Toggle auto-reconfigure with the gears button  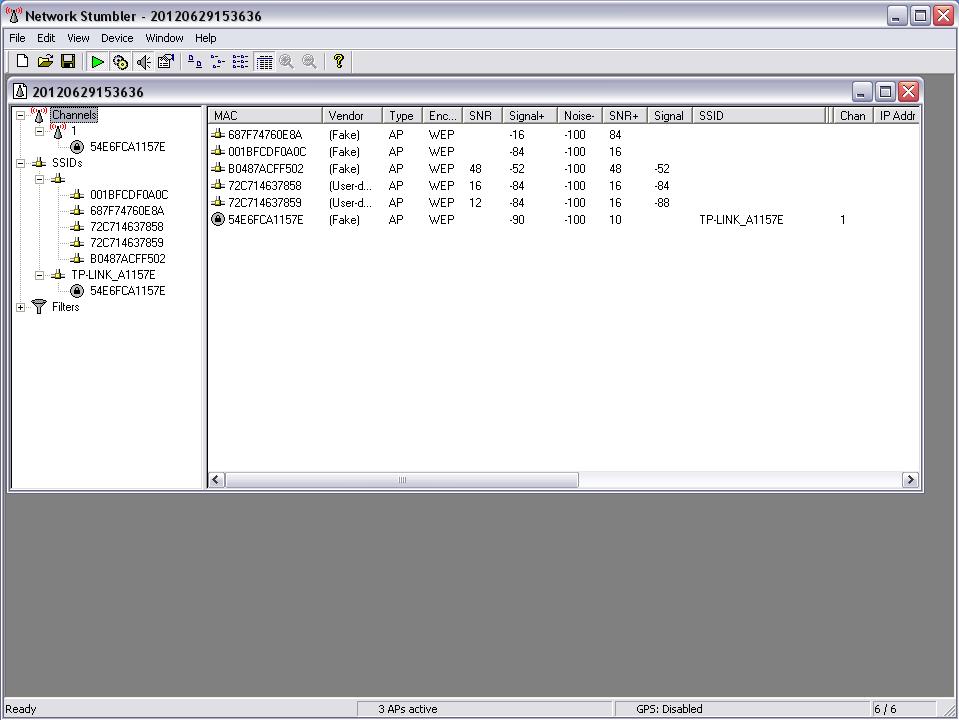click(x=120, y=62)
